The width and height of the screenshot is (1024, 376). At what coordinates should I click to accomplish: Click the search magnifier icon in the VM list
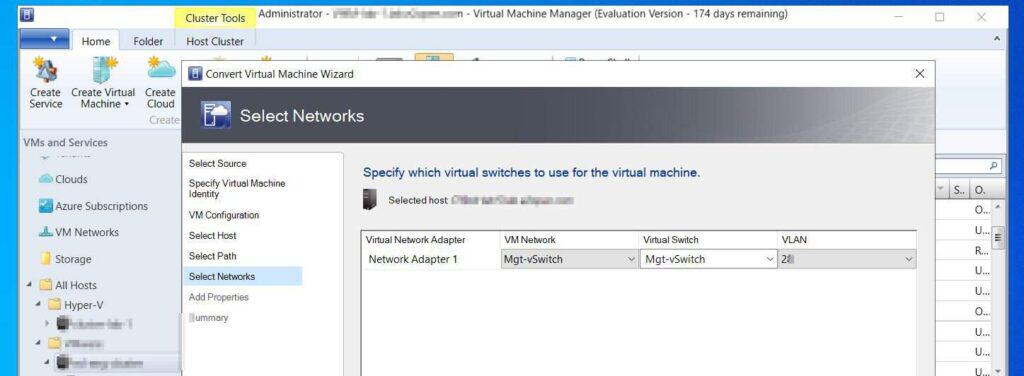pos(994,166)
